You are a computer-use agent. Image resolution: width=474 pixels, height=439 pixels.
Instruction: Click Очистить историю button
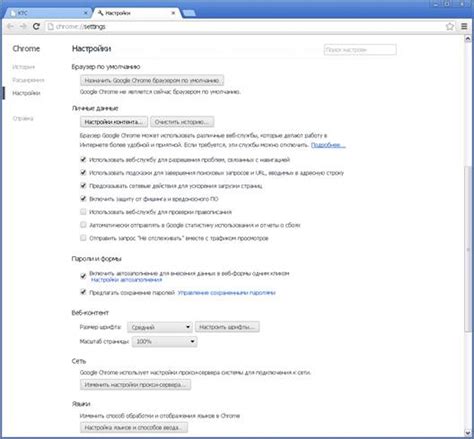tap(182, 122)
